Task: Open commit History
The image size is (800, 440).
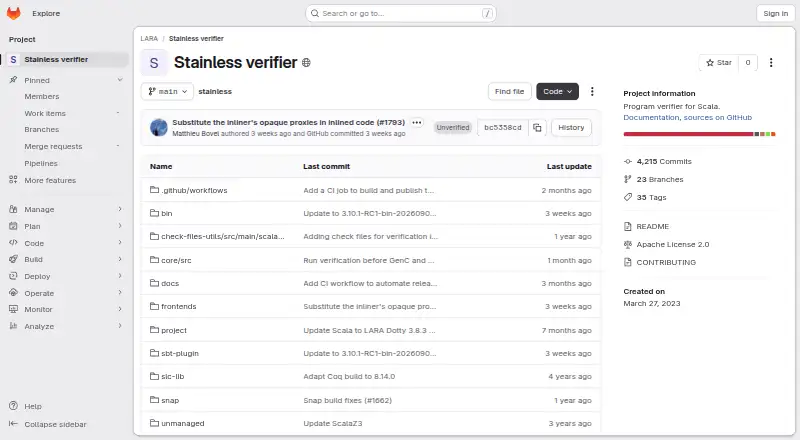Action: (x=571, y=128)
